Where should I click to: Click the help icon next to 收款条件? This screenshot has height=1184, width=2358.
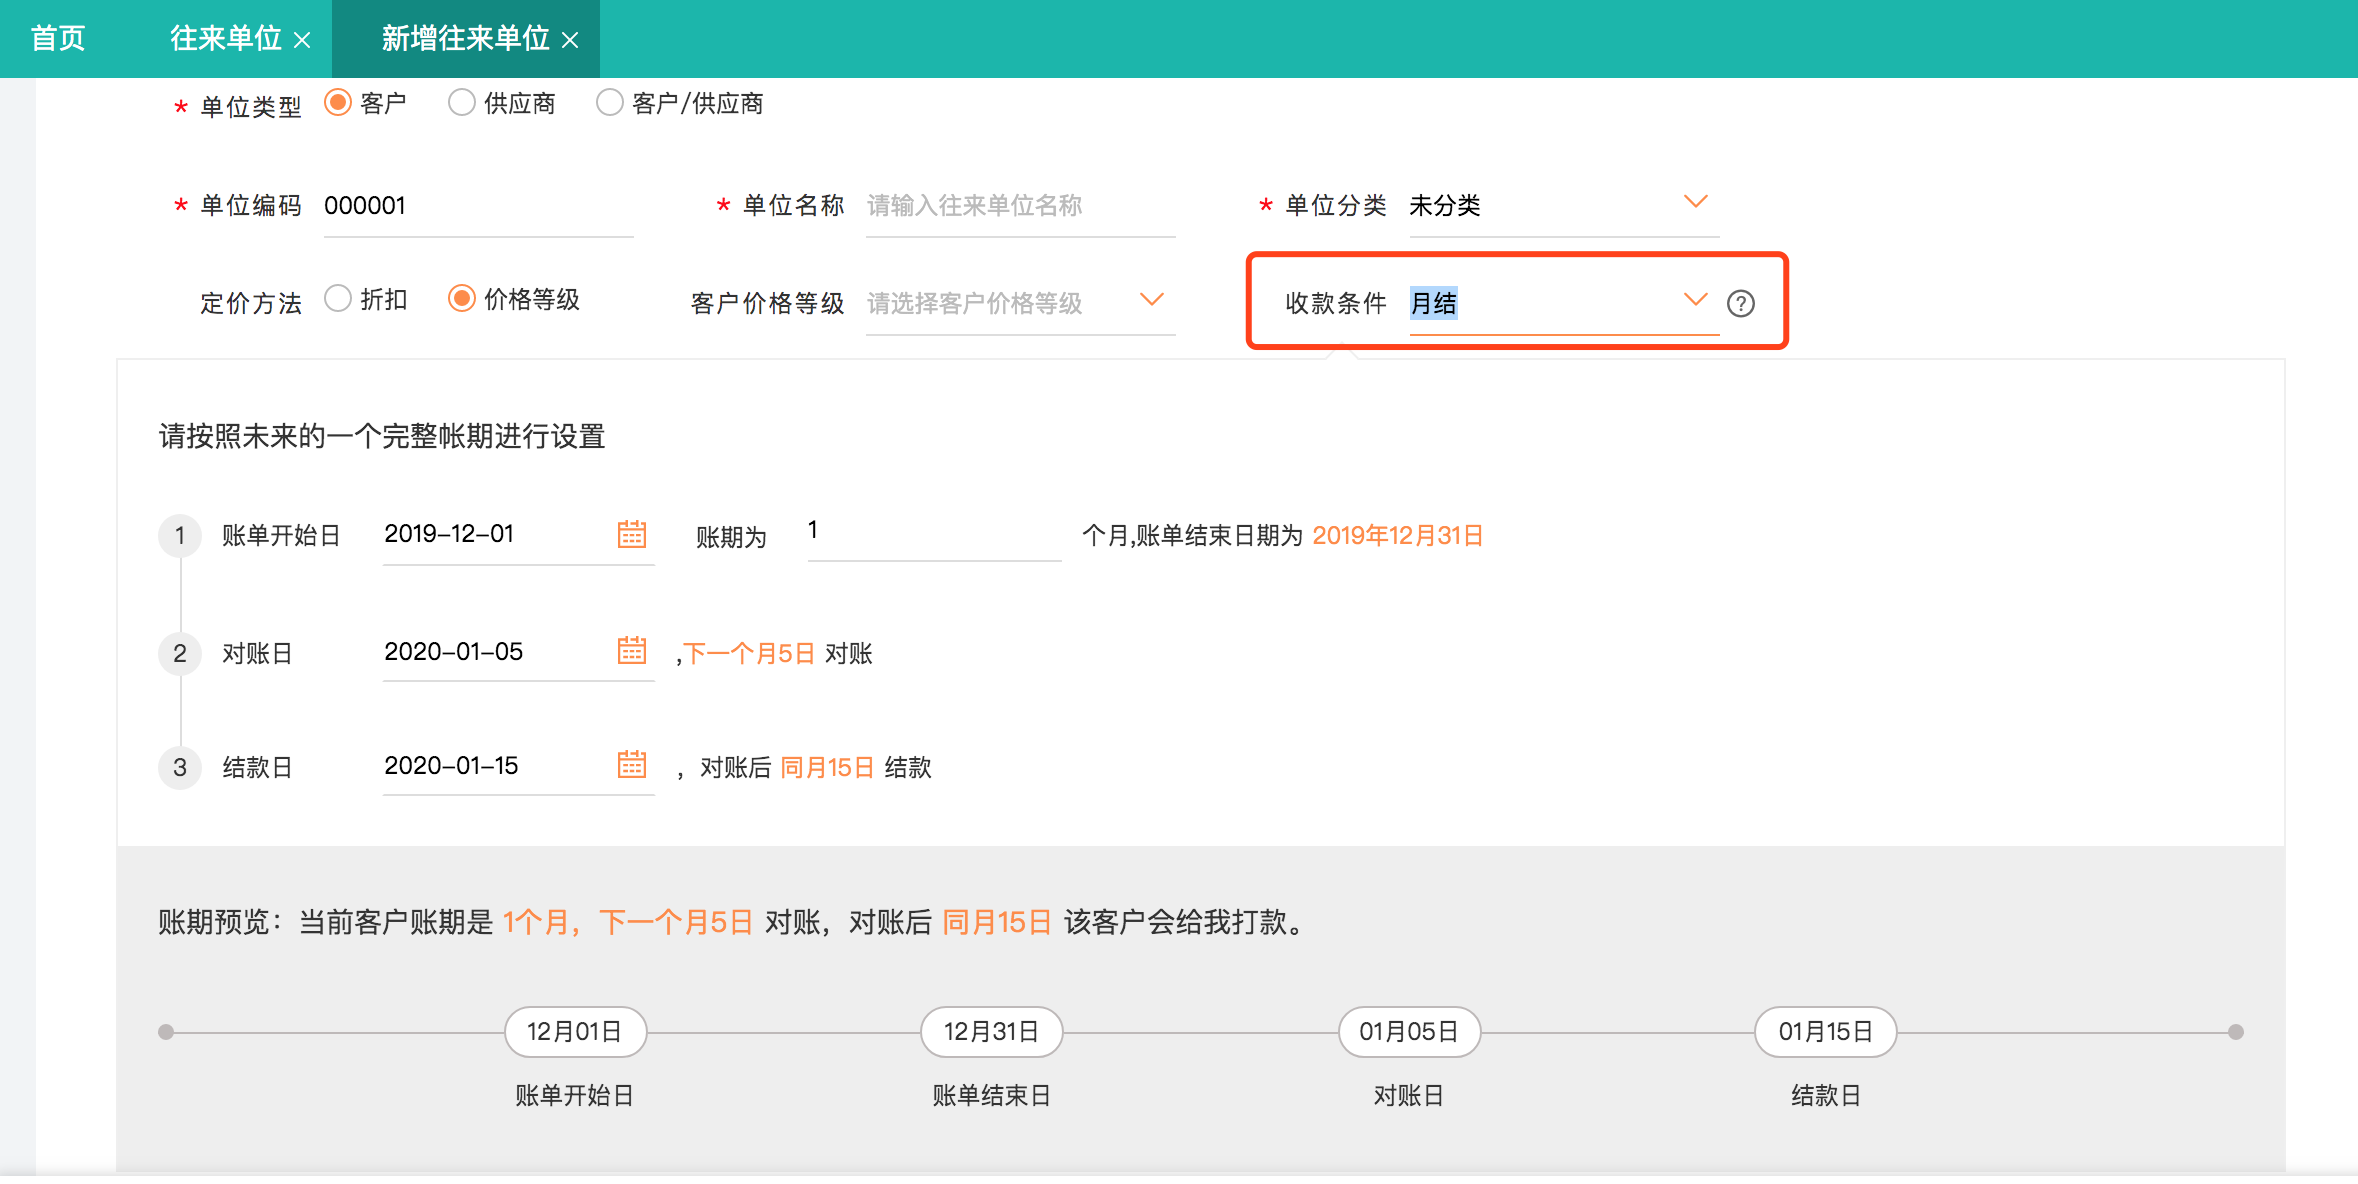point(1744,302)
